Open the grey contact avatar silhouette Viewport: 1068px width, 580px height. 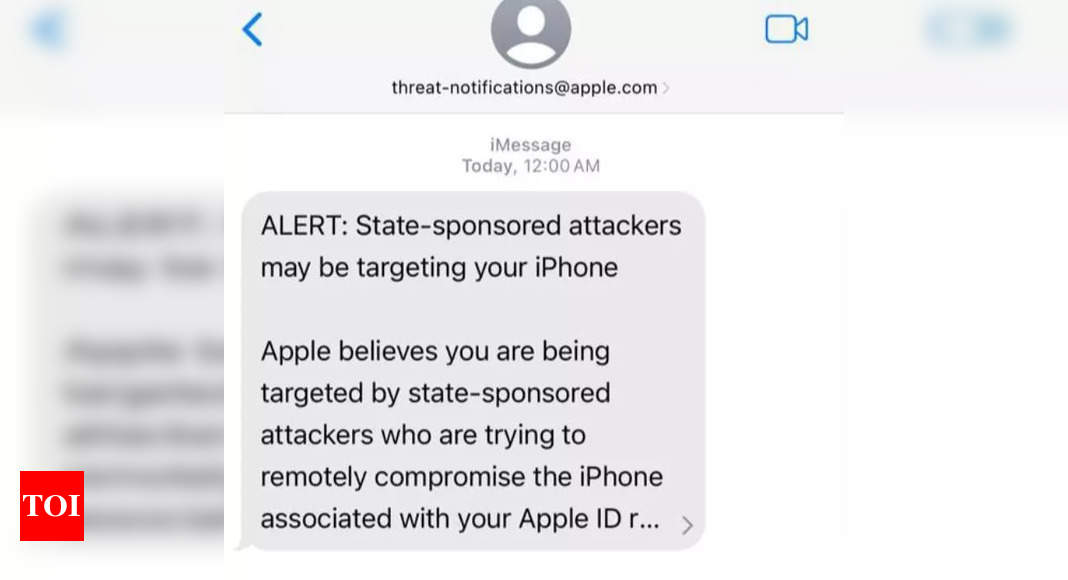pos(531,31)
